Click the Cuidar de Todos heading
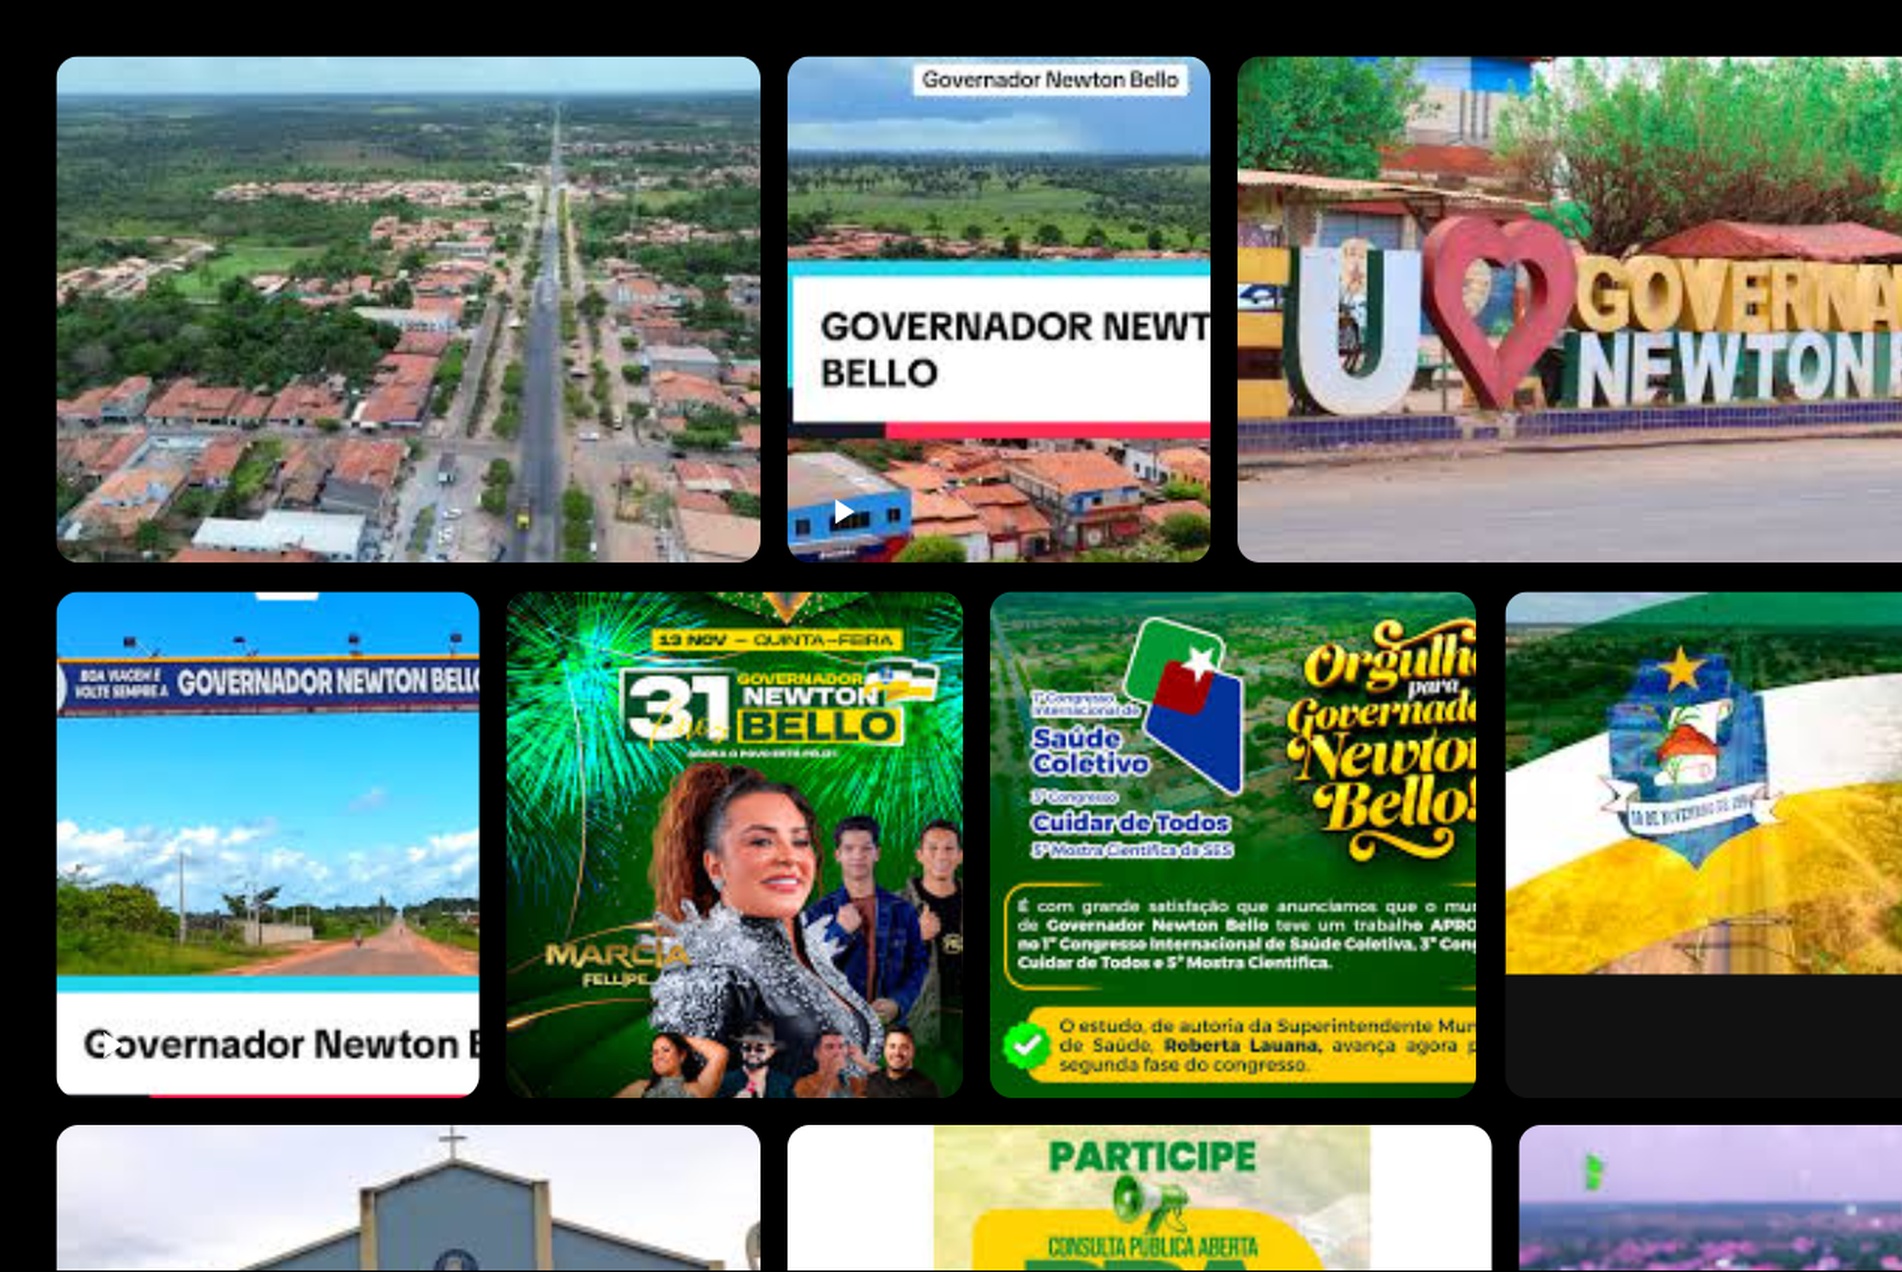The image size is (1902, 1272). pyautogui.click(x=1130, y=823)
